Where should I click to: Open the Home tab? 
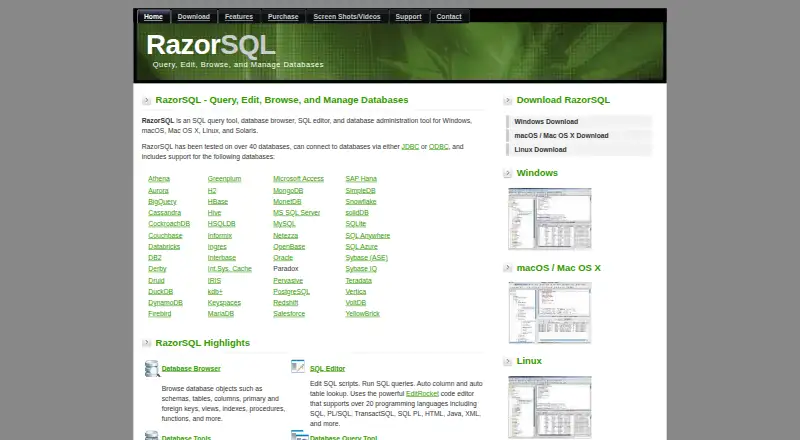[x=153, y=16]
